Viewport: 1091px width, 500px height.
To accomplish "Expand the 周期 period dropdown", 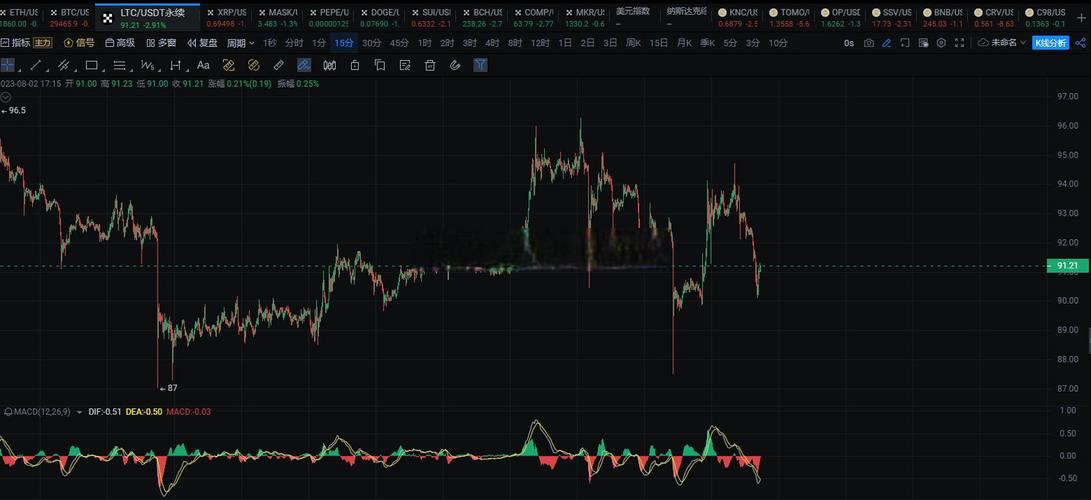I will (240, 43).
